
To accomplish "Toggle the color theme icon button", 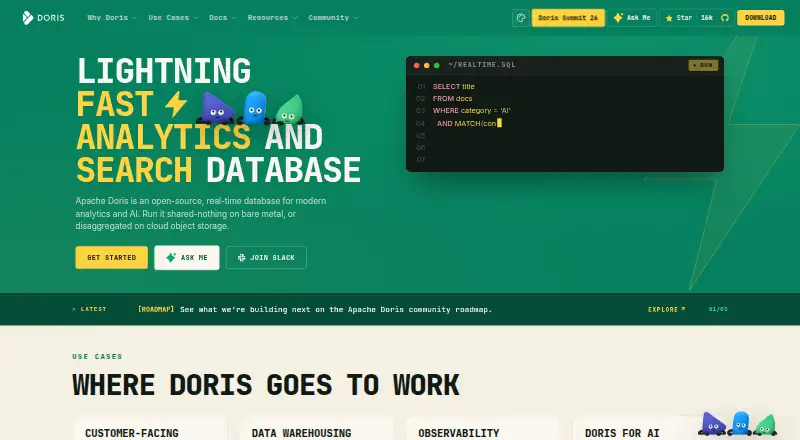I will [x=520, y=18].
